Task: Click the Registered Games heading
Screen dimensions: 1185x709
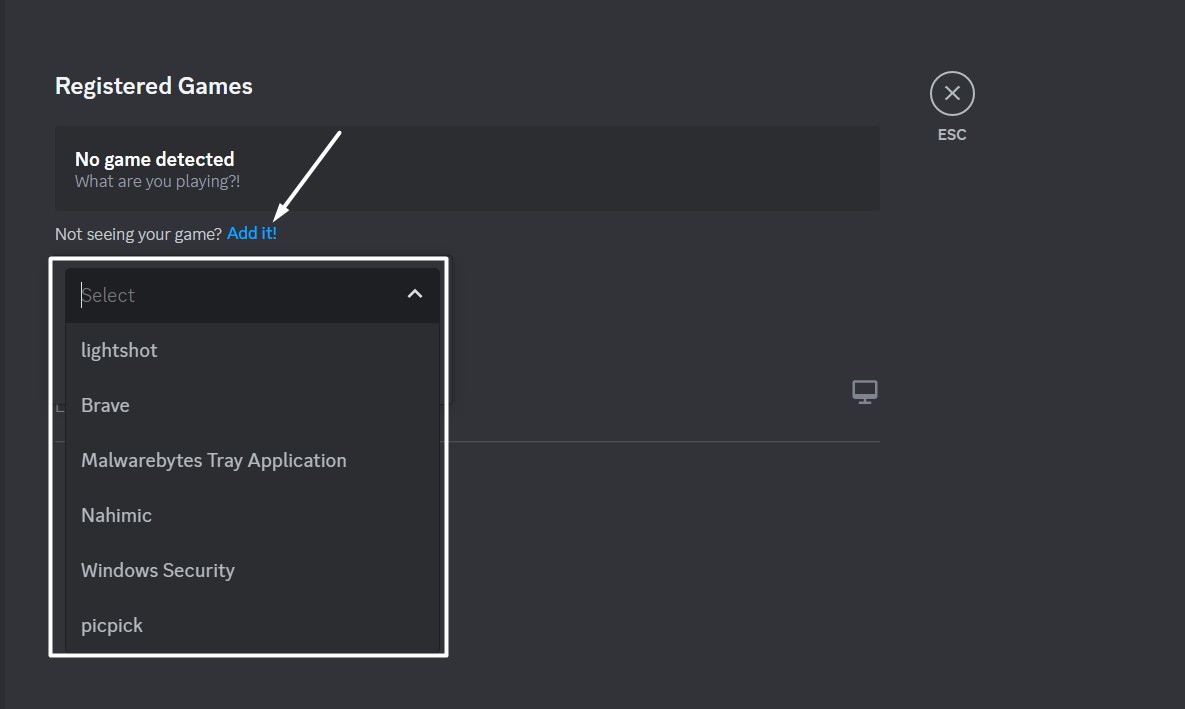Action: 153,86
